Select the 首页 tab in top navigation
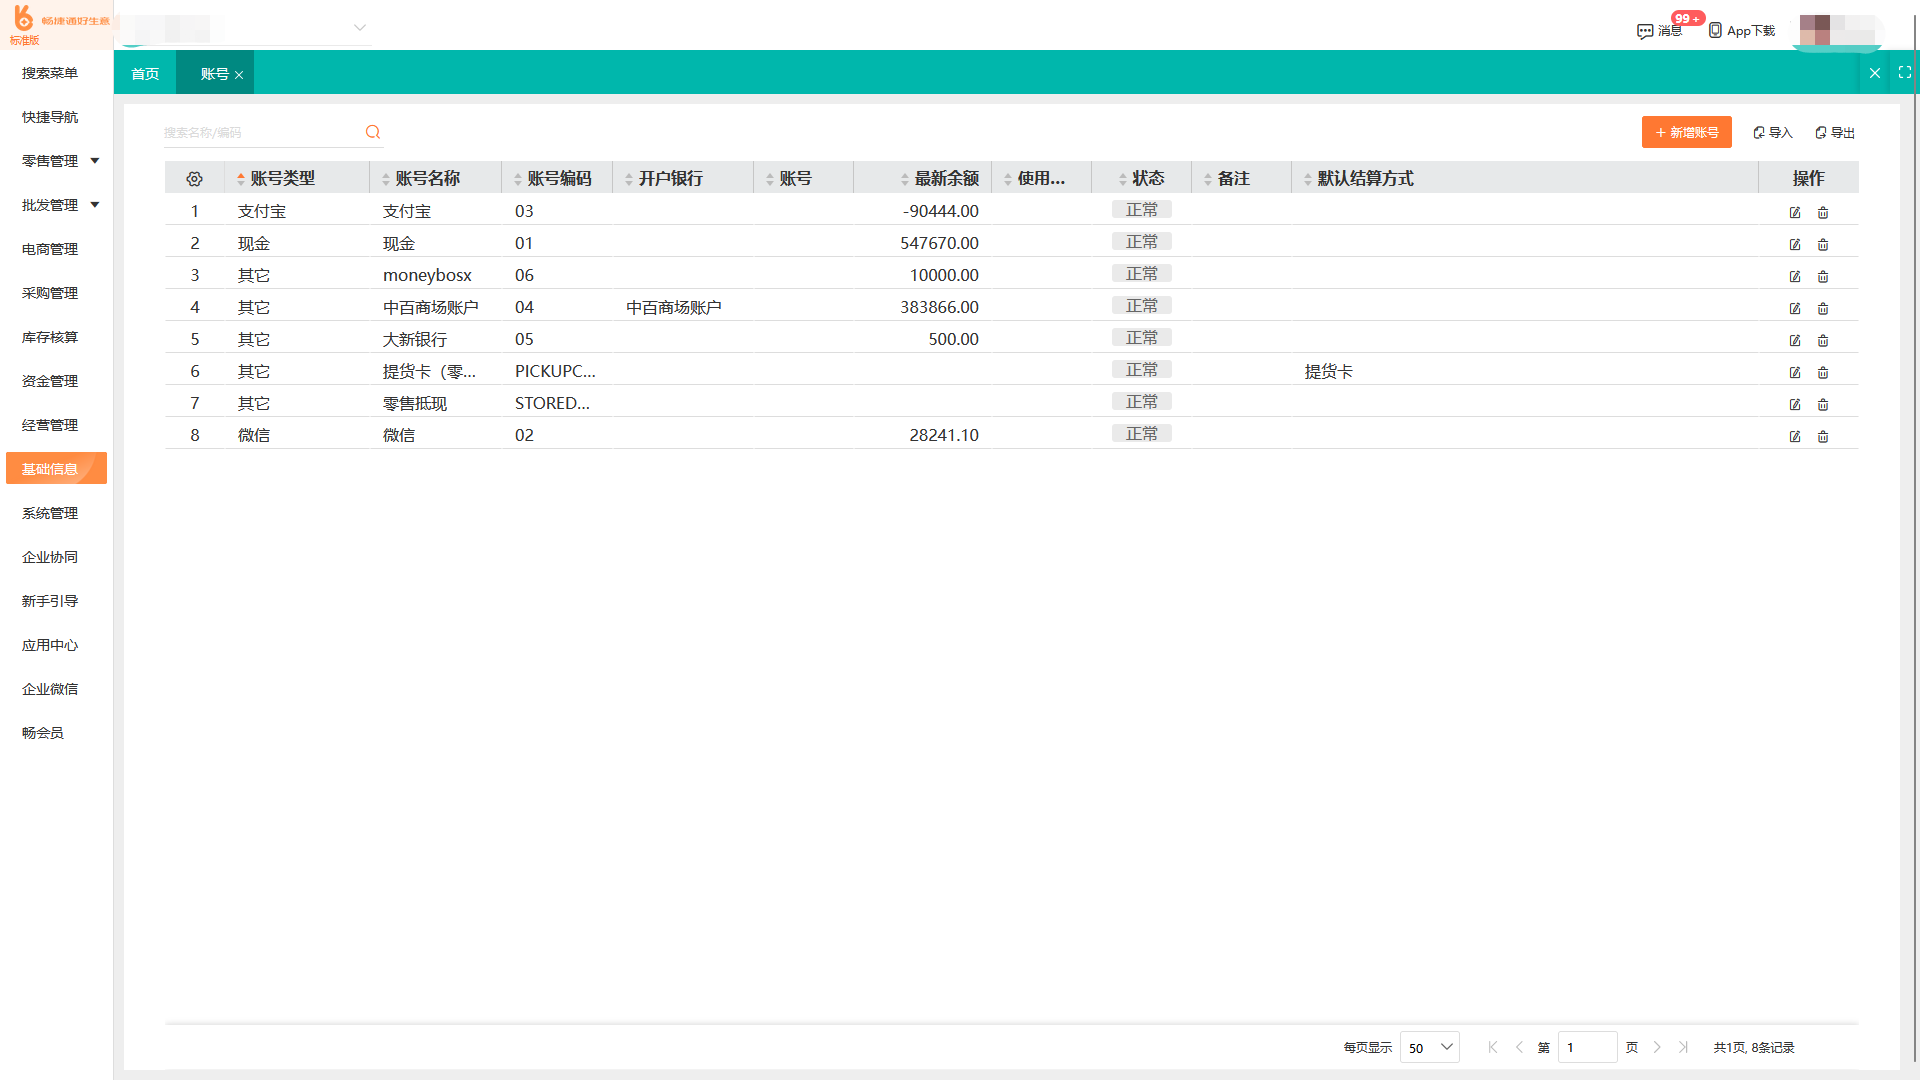1920x1080 pixels. (x=145, y=73)
